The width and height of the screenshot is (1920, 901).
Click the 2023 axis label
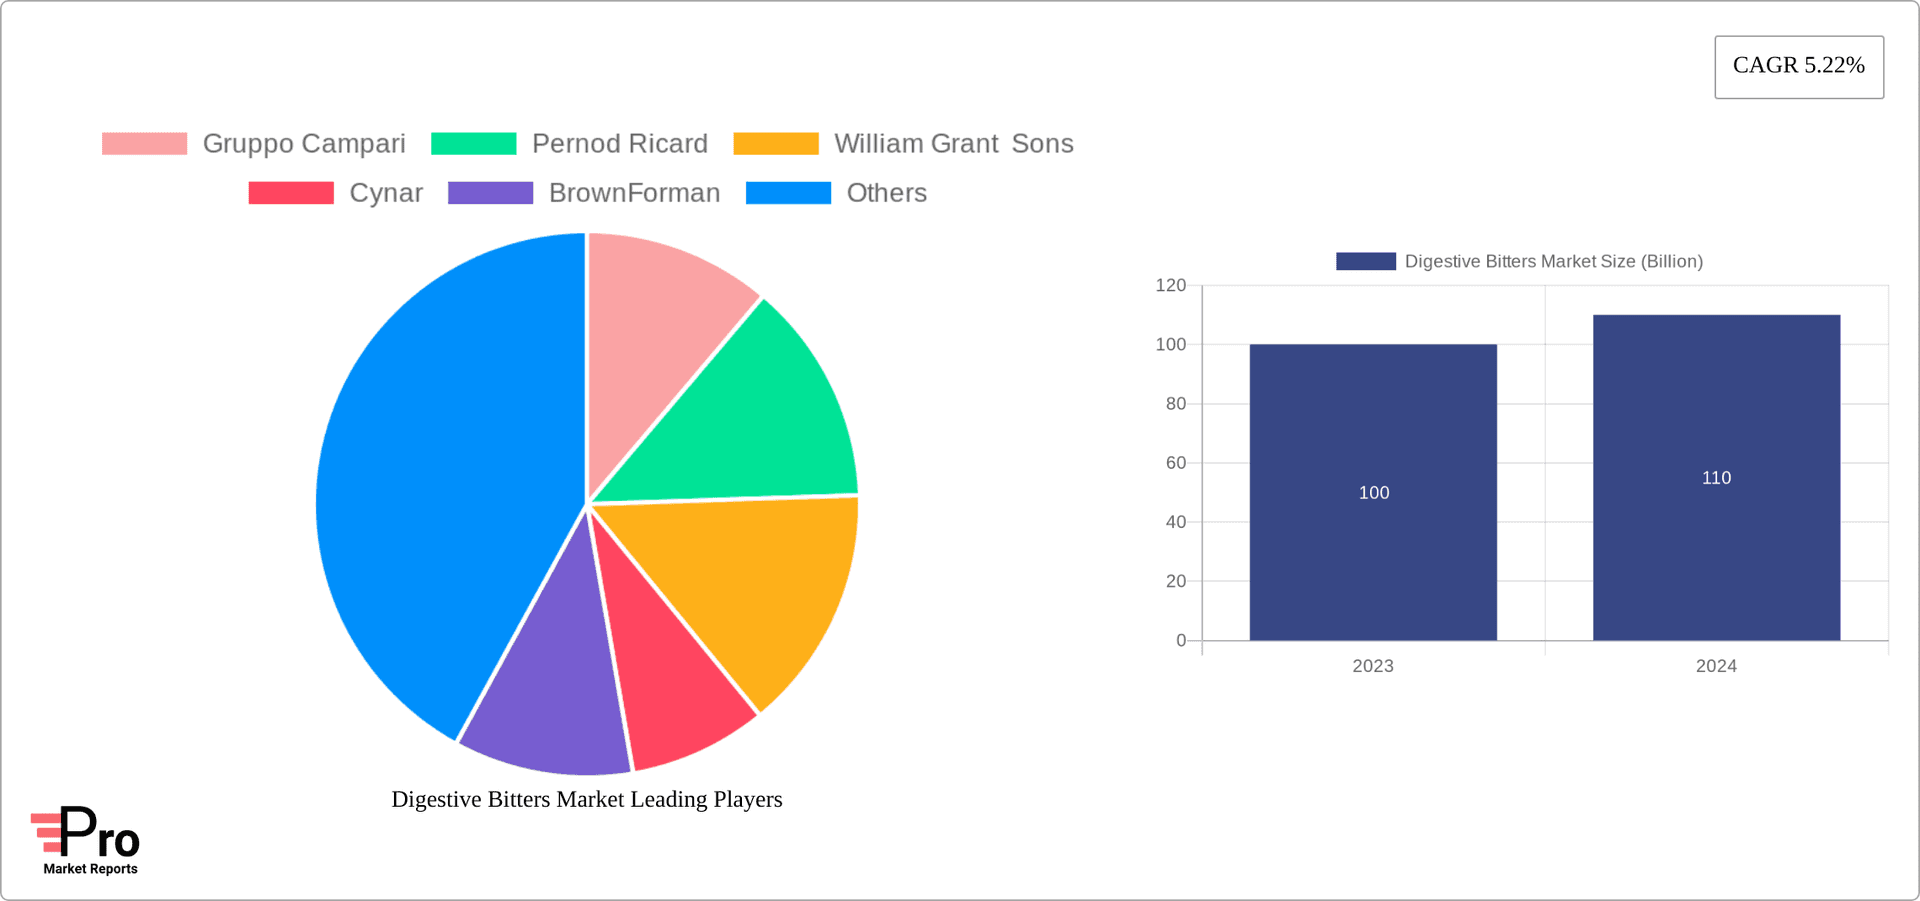1373,665
